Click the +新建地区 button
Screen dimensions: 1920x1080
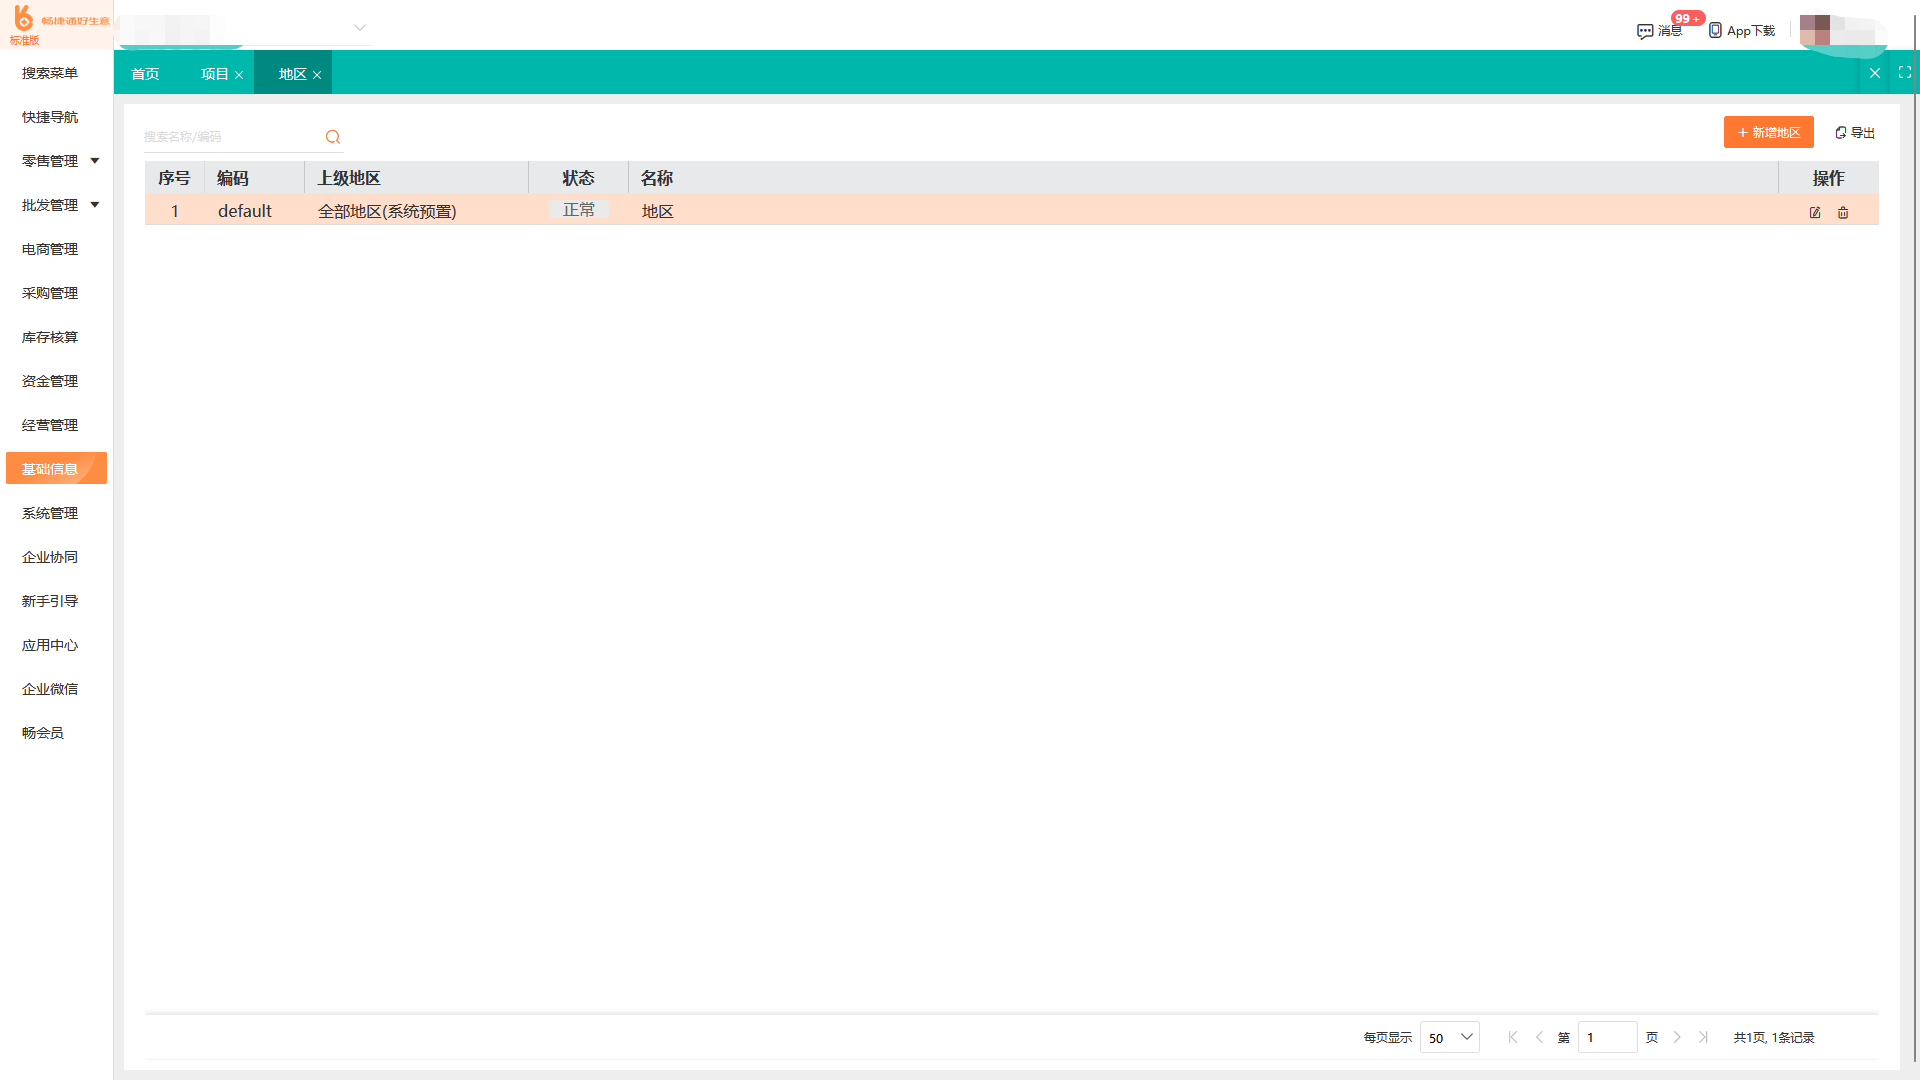pos(1768,132)
